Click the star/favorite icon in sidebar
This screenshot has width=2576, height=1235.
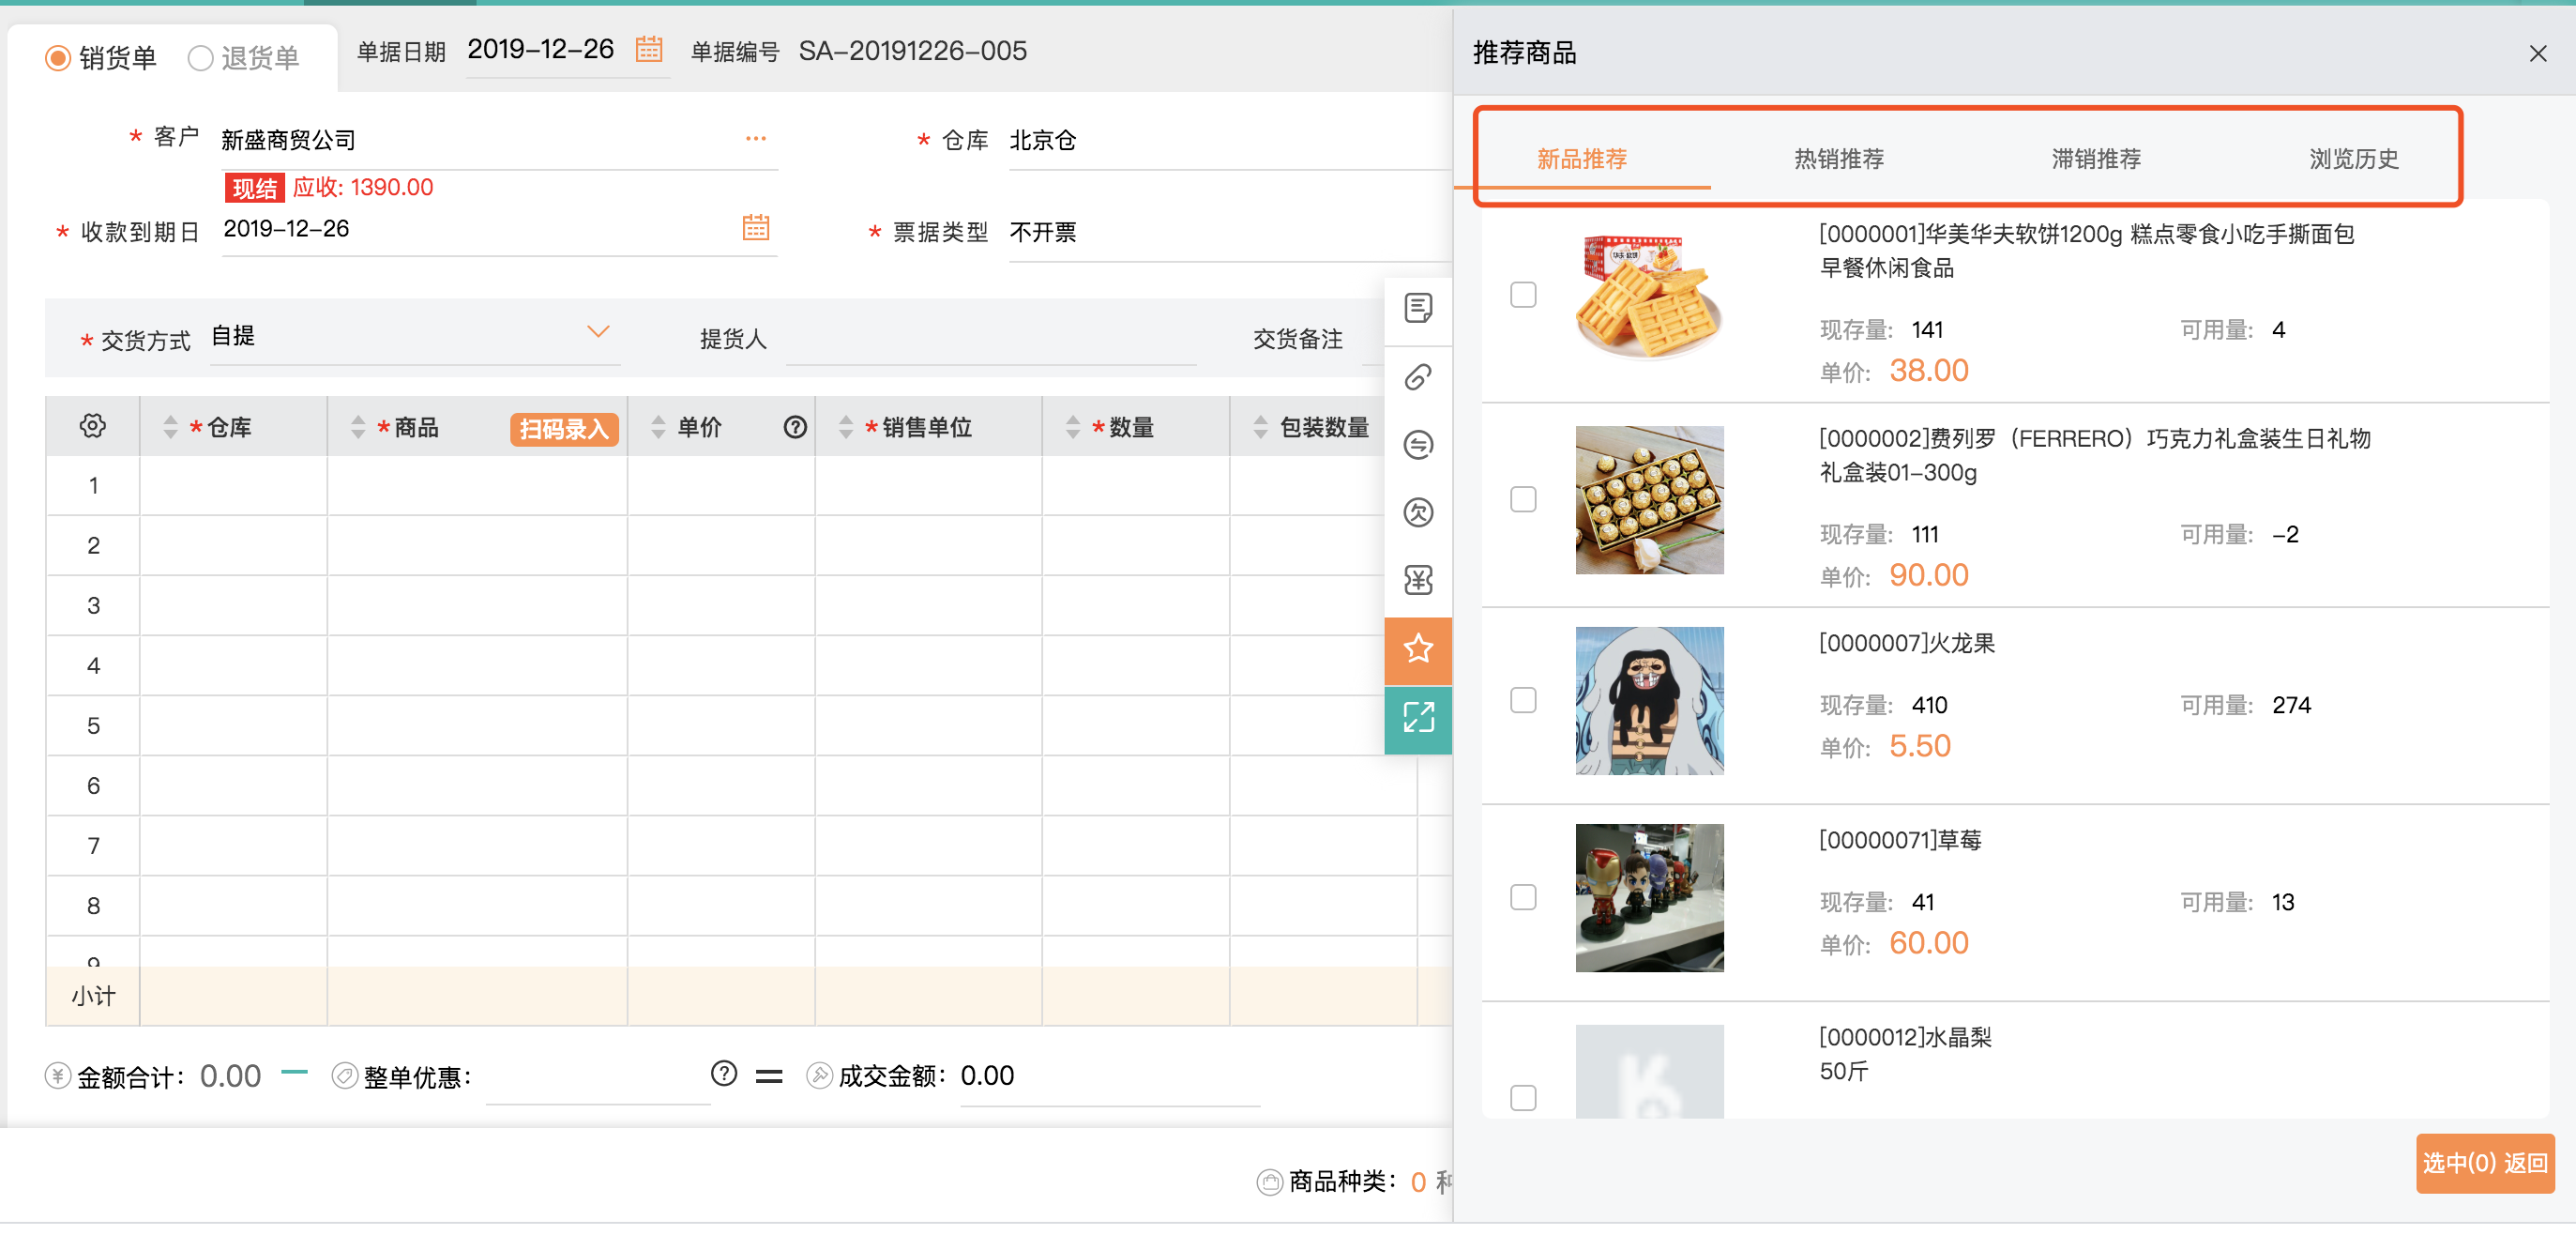coord(1417,649)
